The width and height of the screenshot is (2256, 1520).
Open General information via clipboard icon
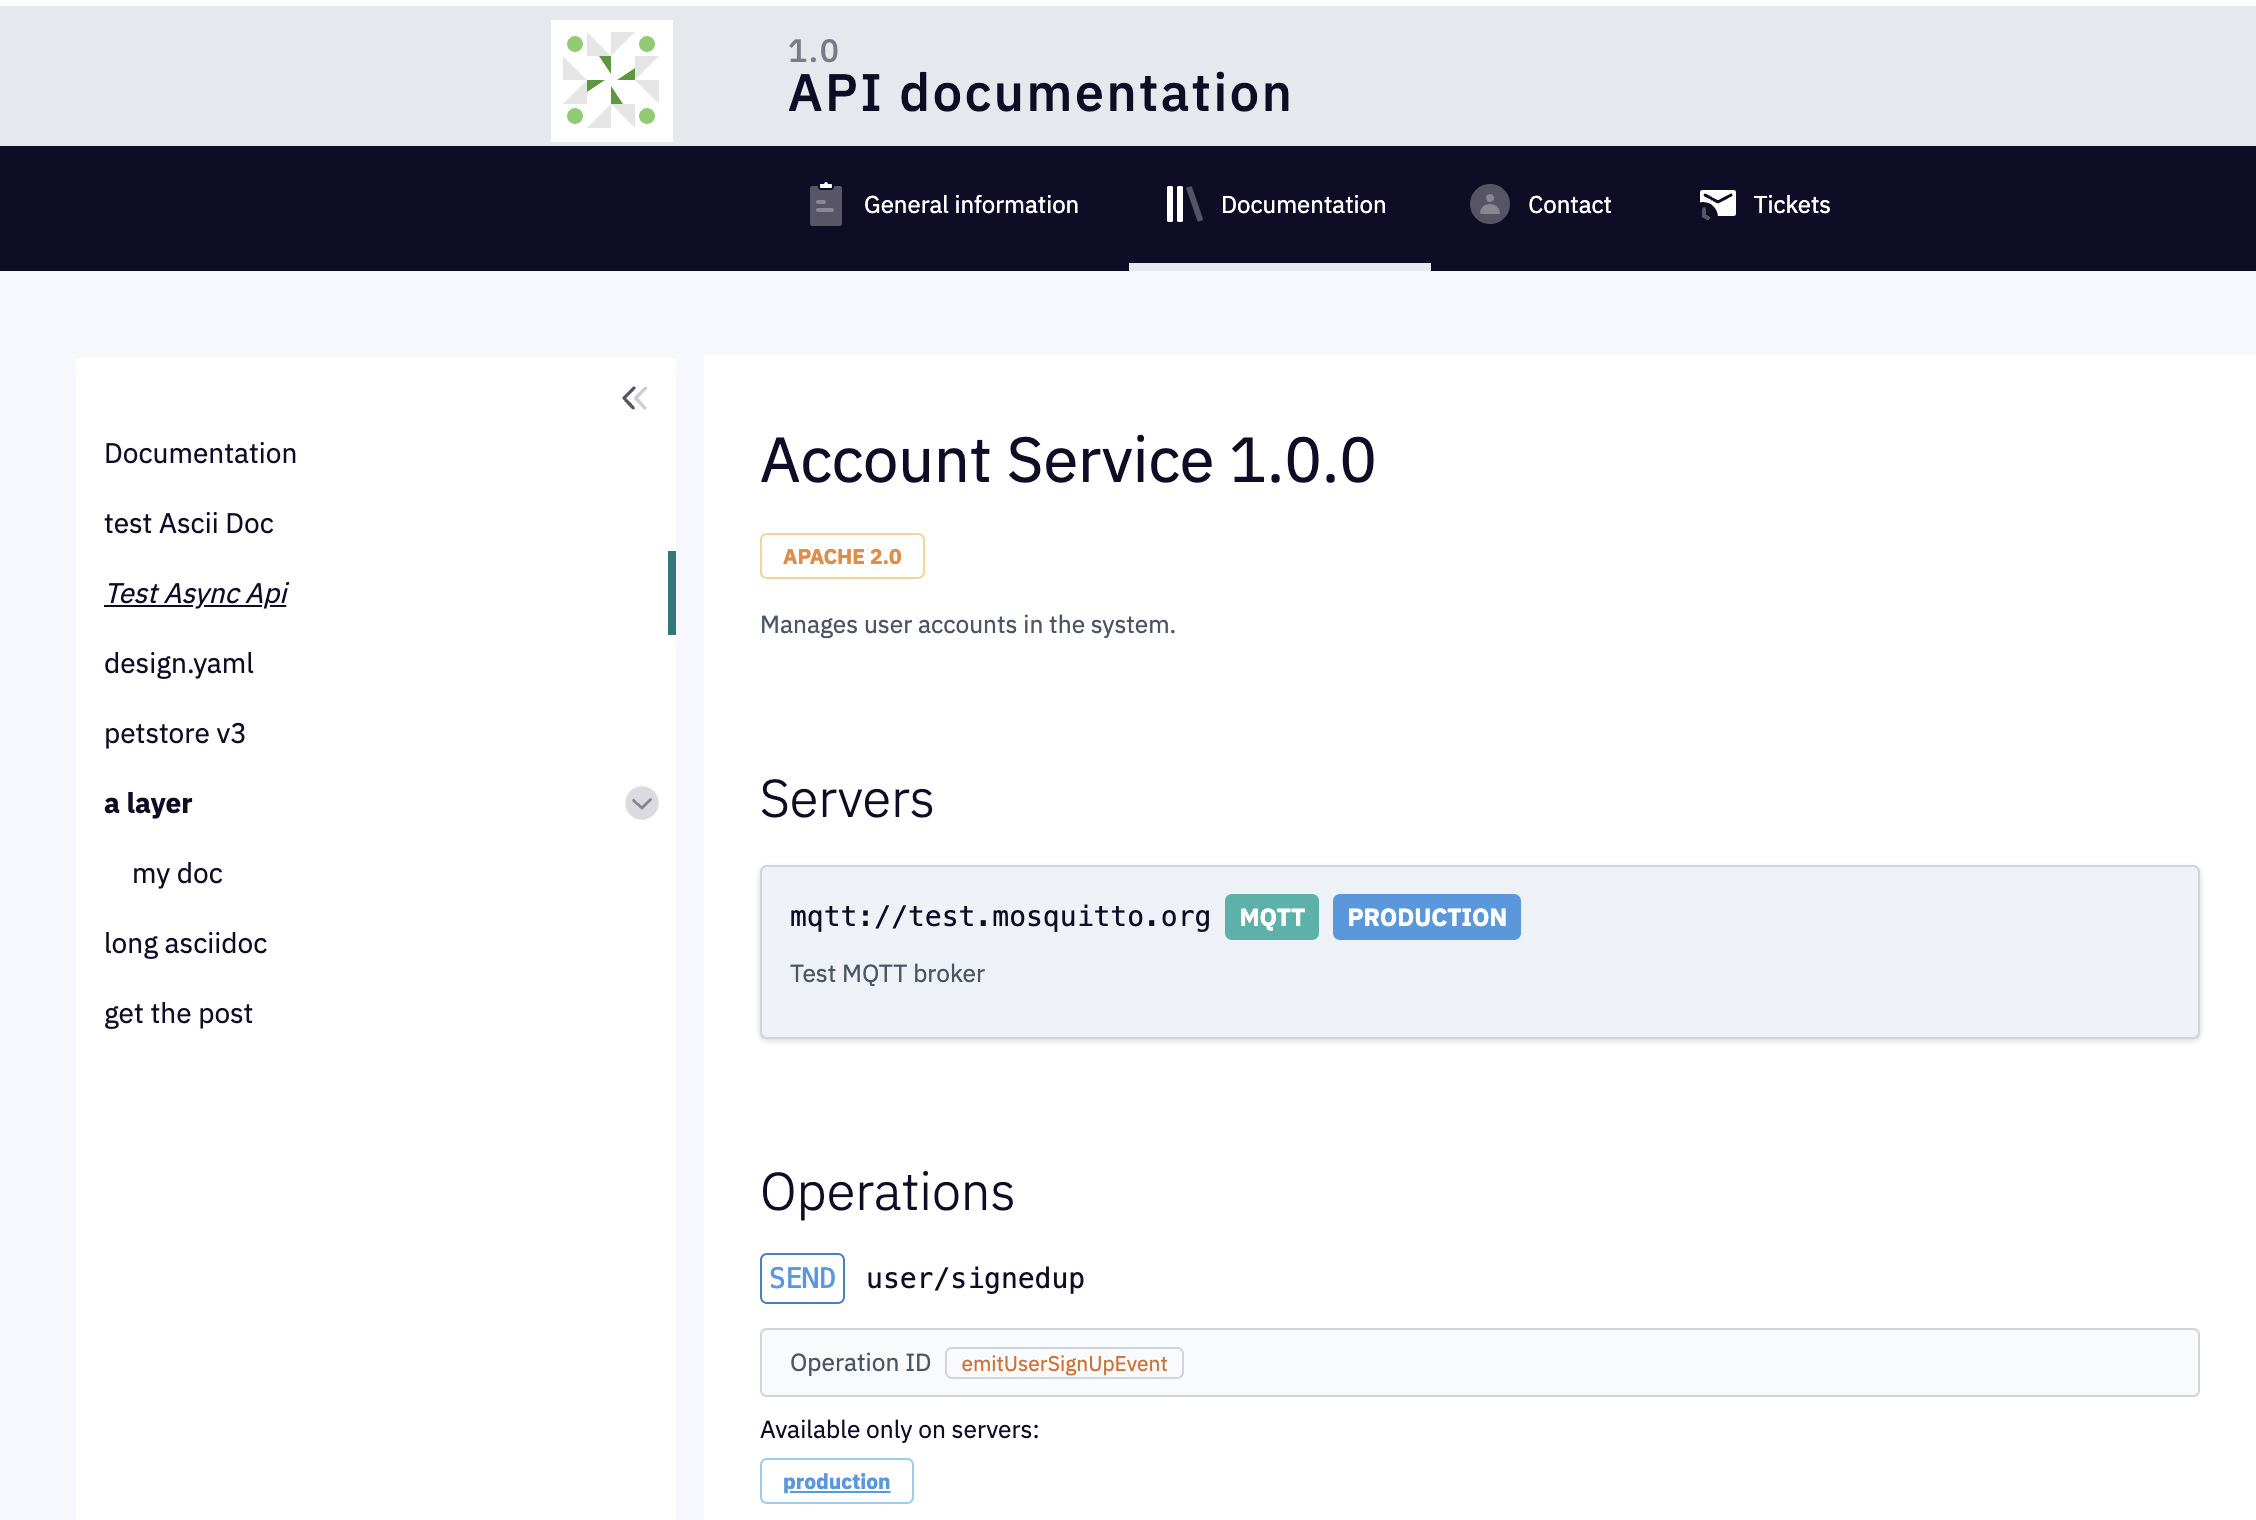[x=824, y=204]
